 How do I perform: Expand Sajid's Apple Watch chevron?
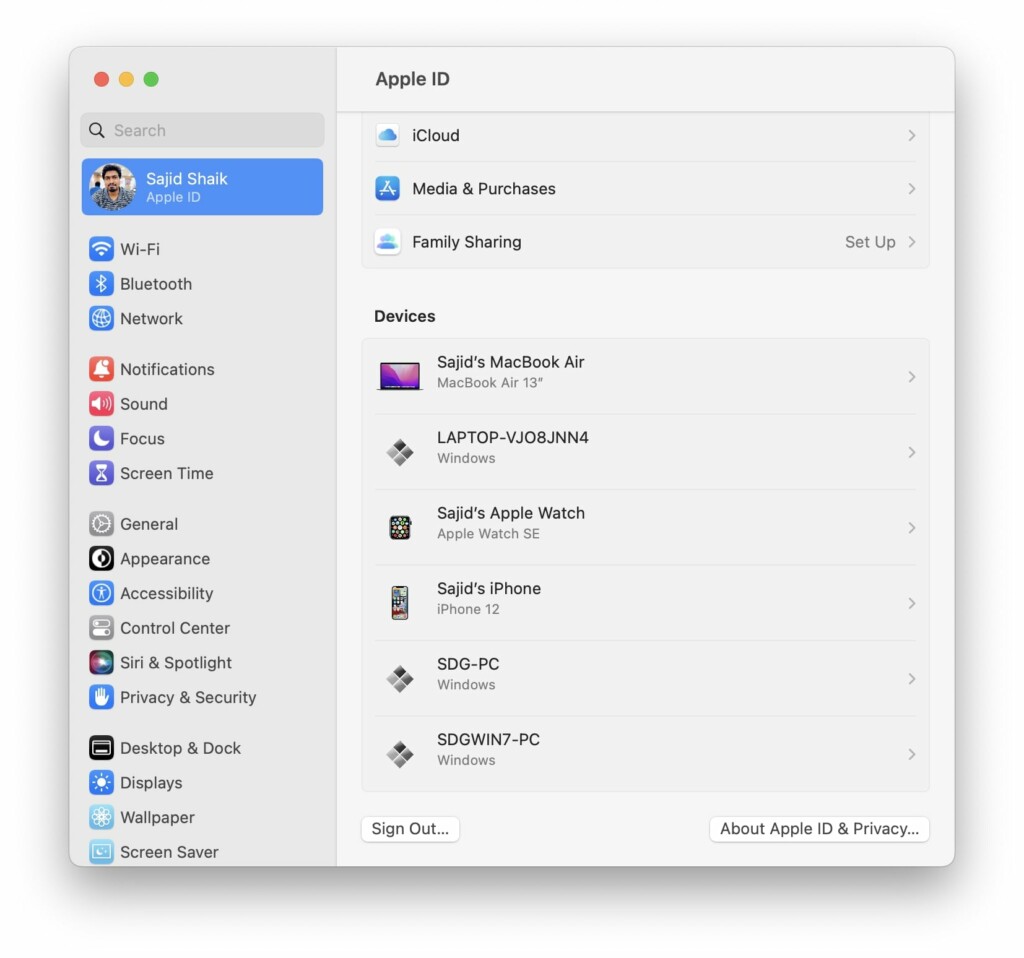click(x=912, y=528)
